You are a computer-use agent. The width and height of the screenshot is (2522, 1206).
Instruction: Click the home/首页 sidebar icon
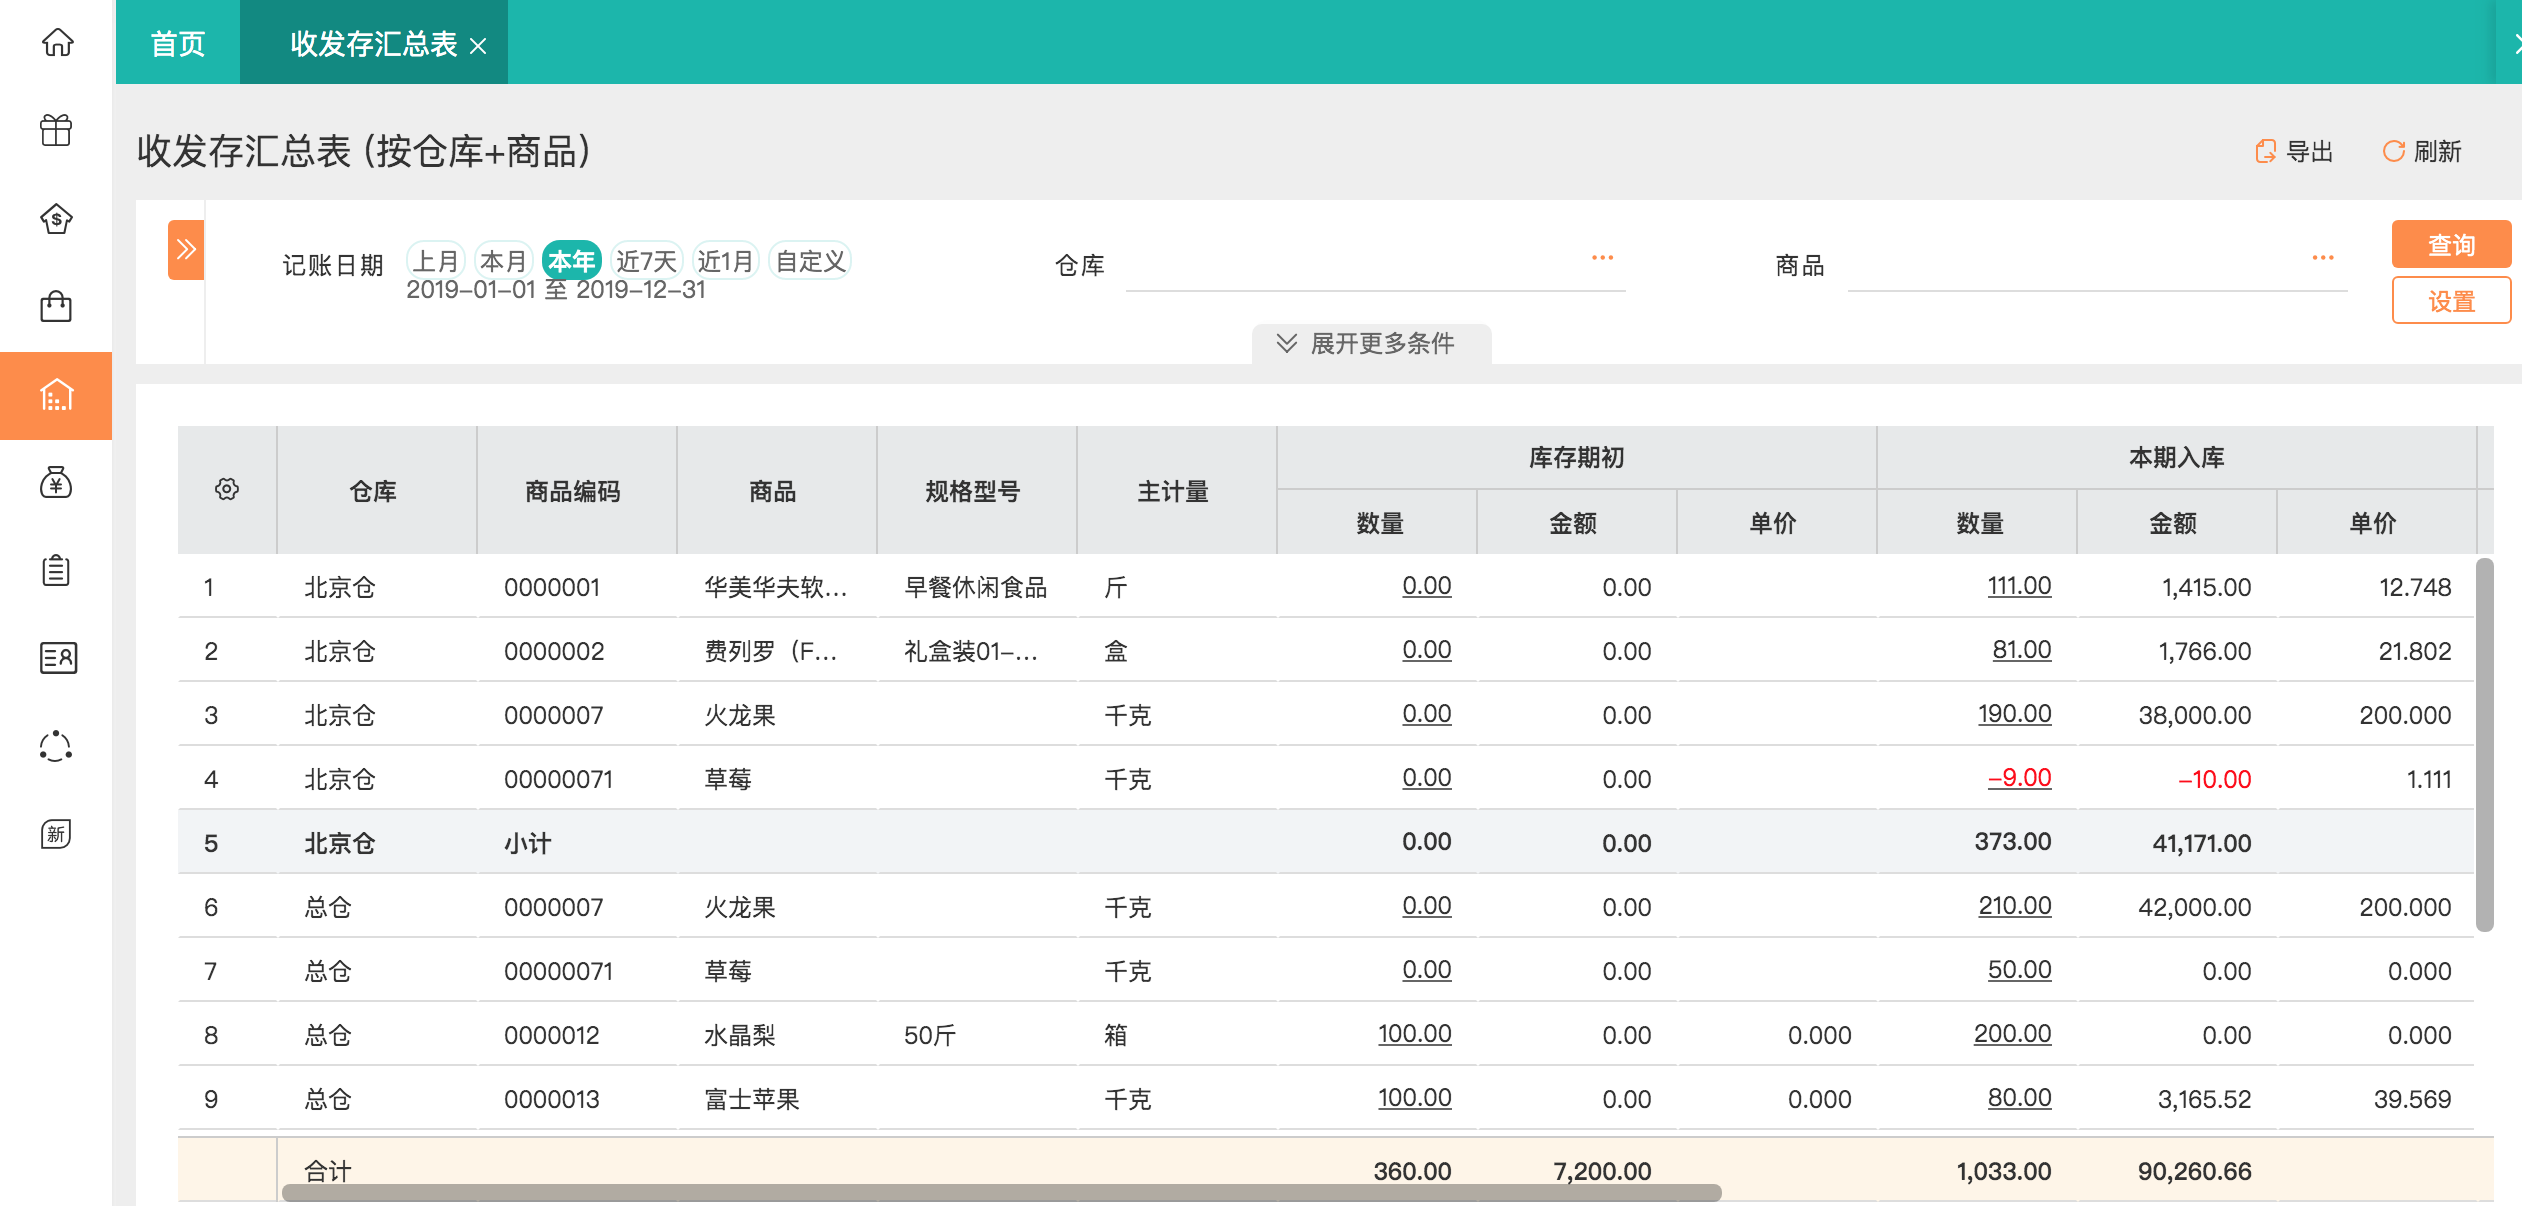coord(56,42)
